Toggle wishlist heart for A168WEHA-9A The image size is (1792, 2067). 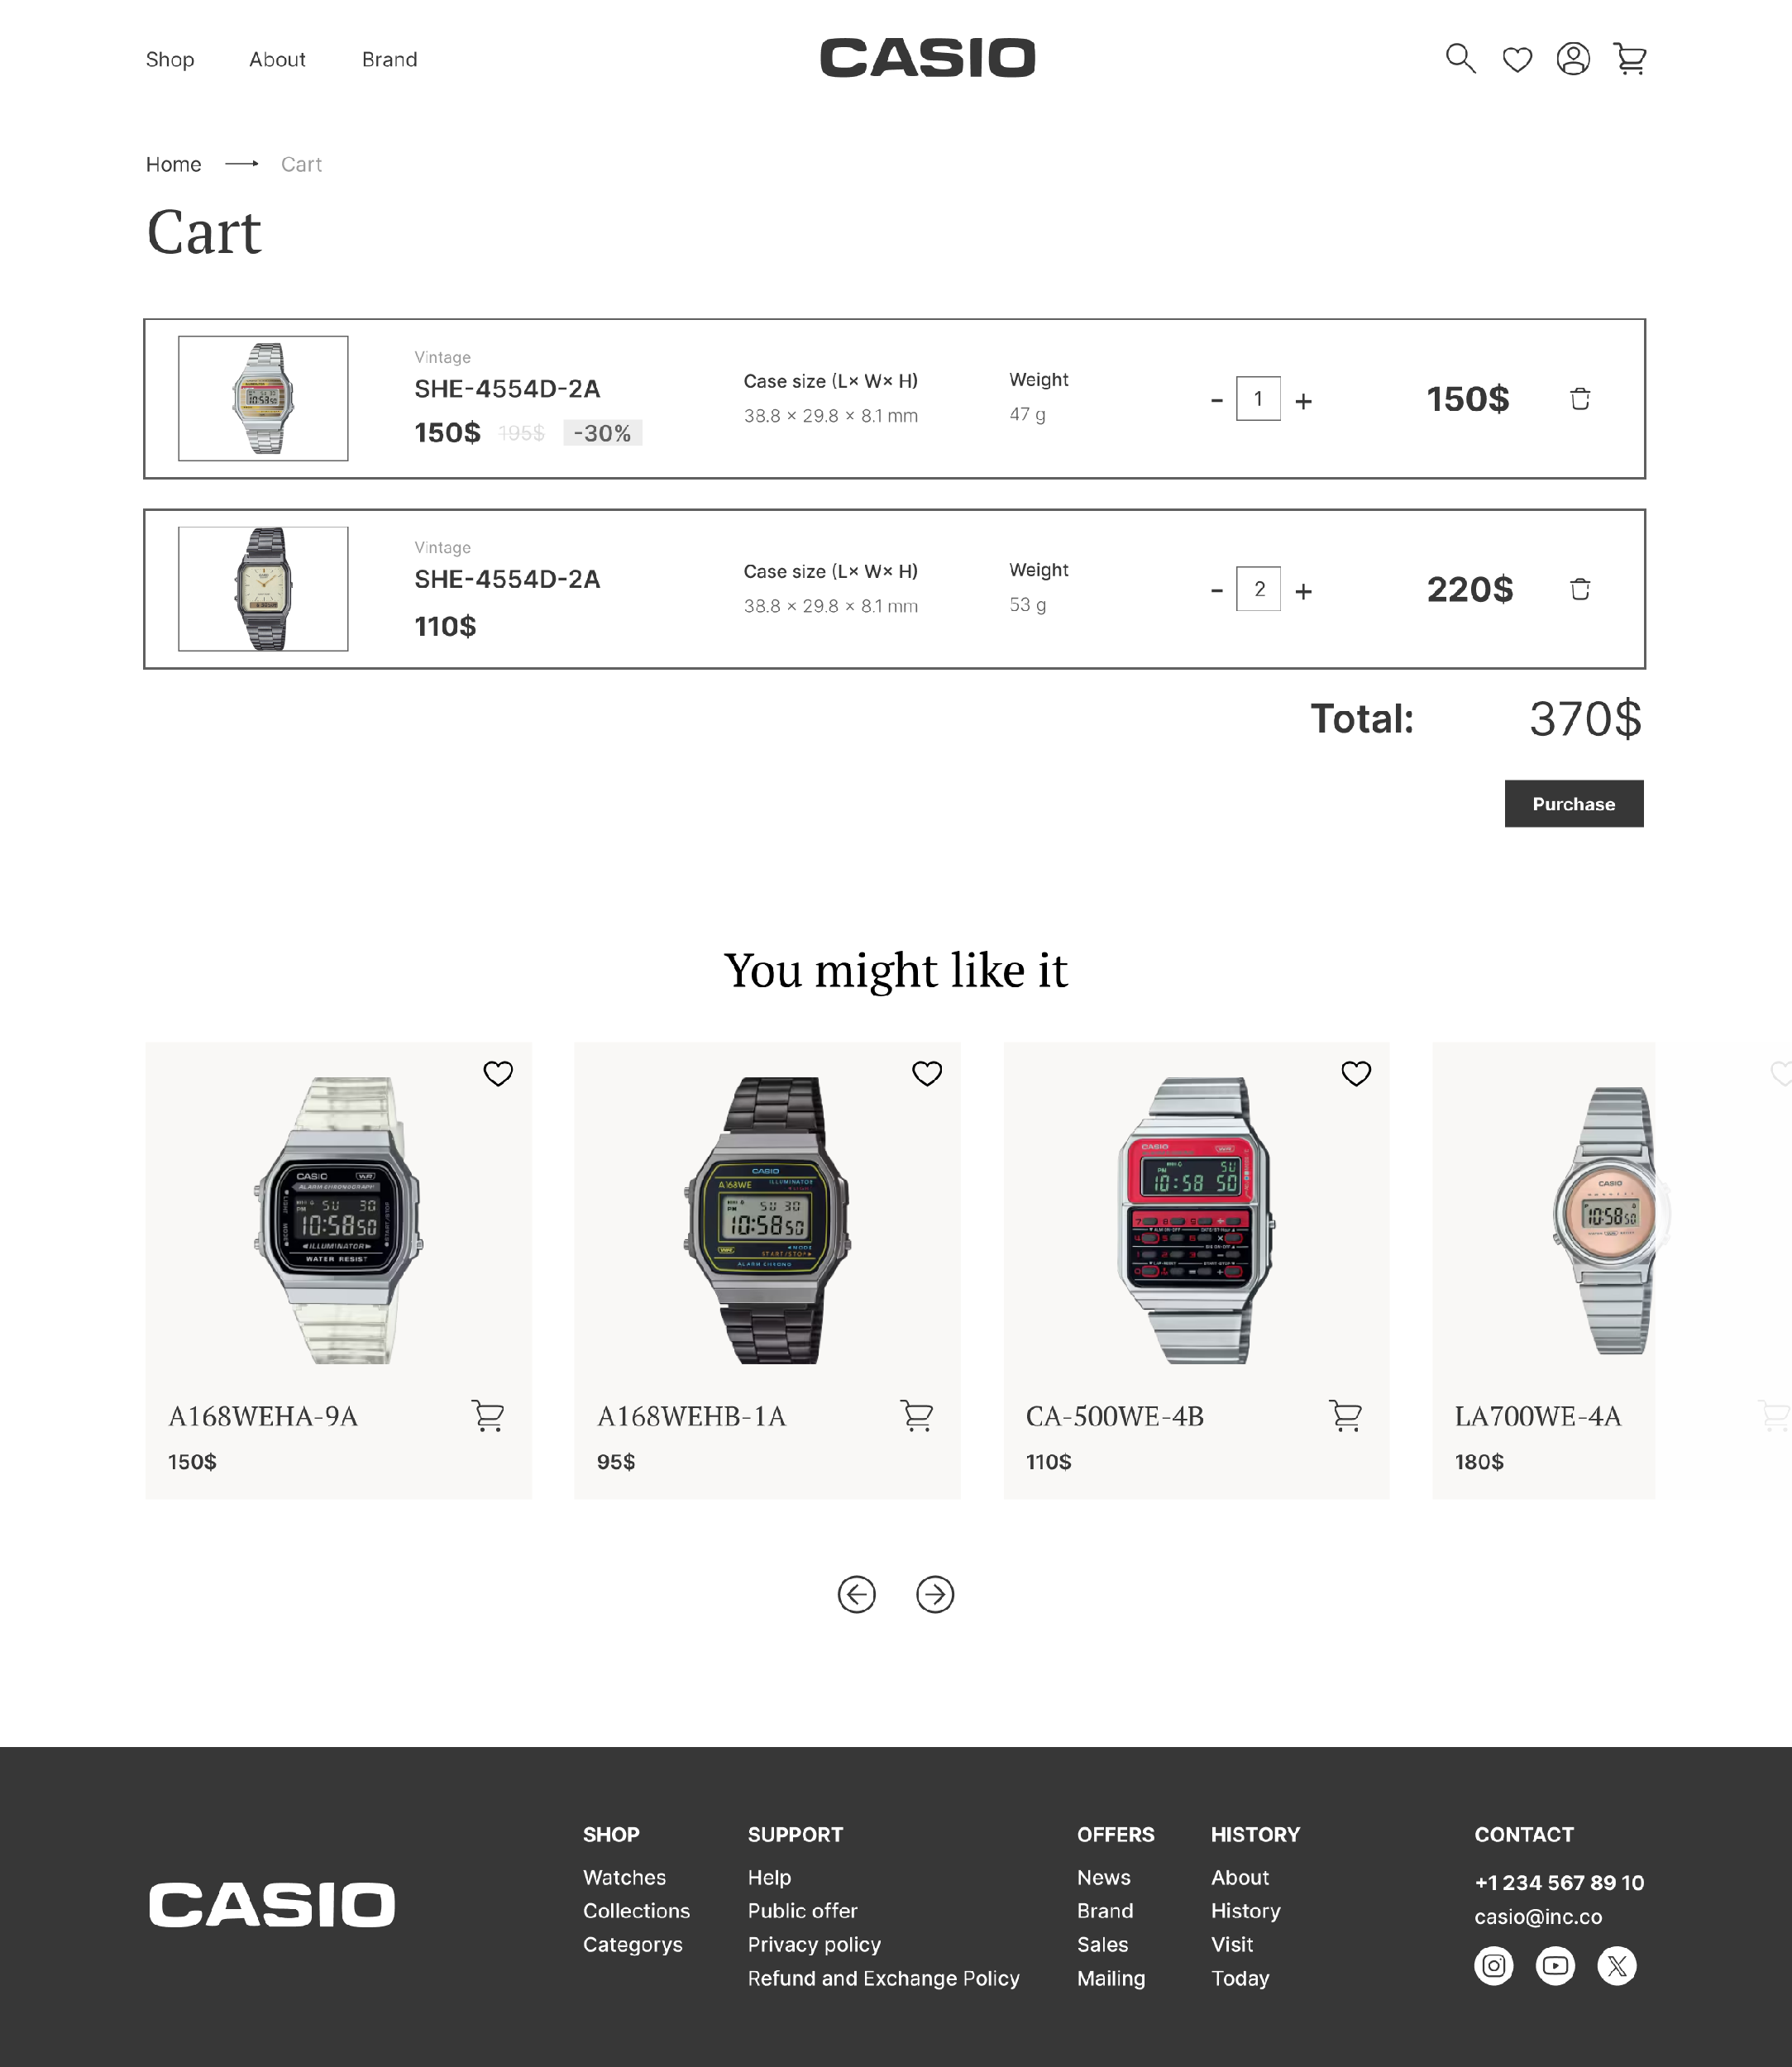[498, 1074]
